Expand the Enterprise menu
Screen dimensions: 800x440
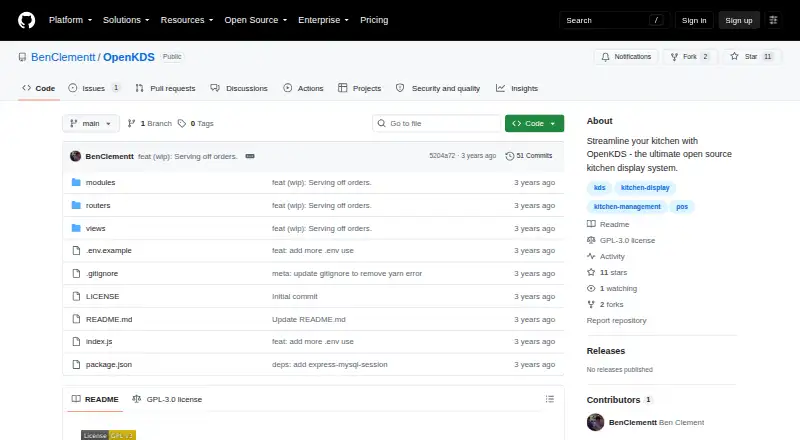(323, 20)
